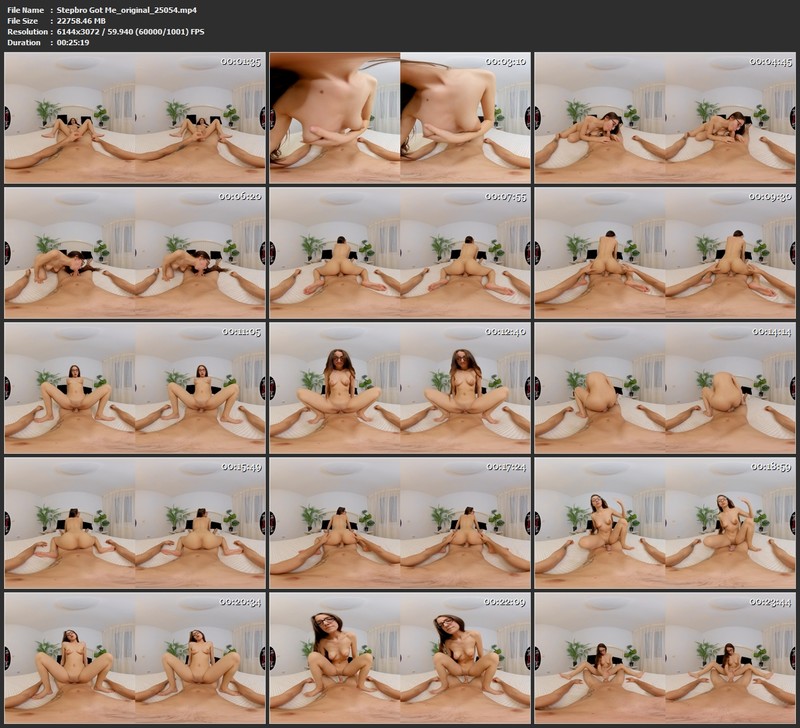Select the frame at 00:12:40
This screenshot has width=800, height=728.
[400, 388]
